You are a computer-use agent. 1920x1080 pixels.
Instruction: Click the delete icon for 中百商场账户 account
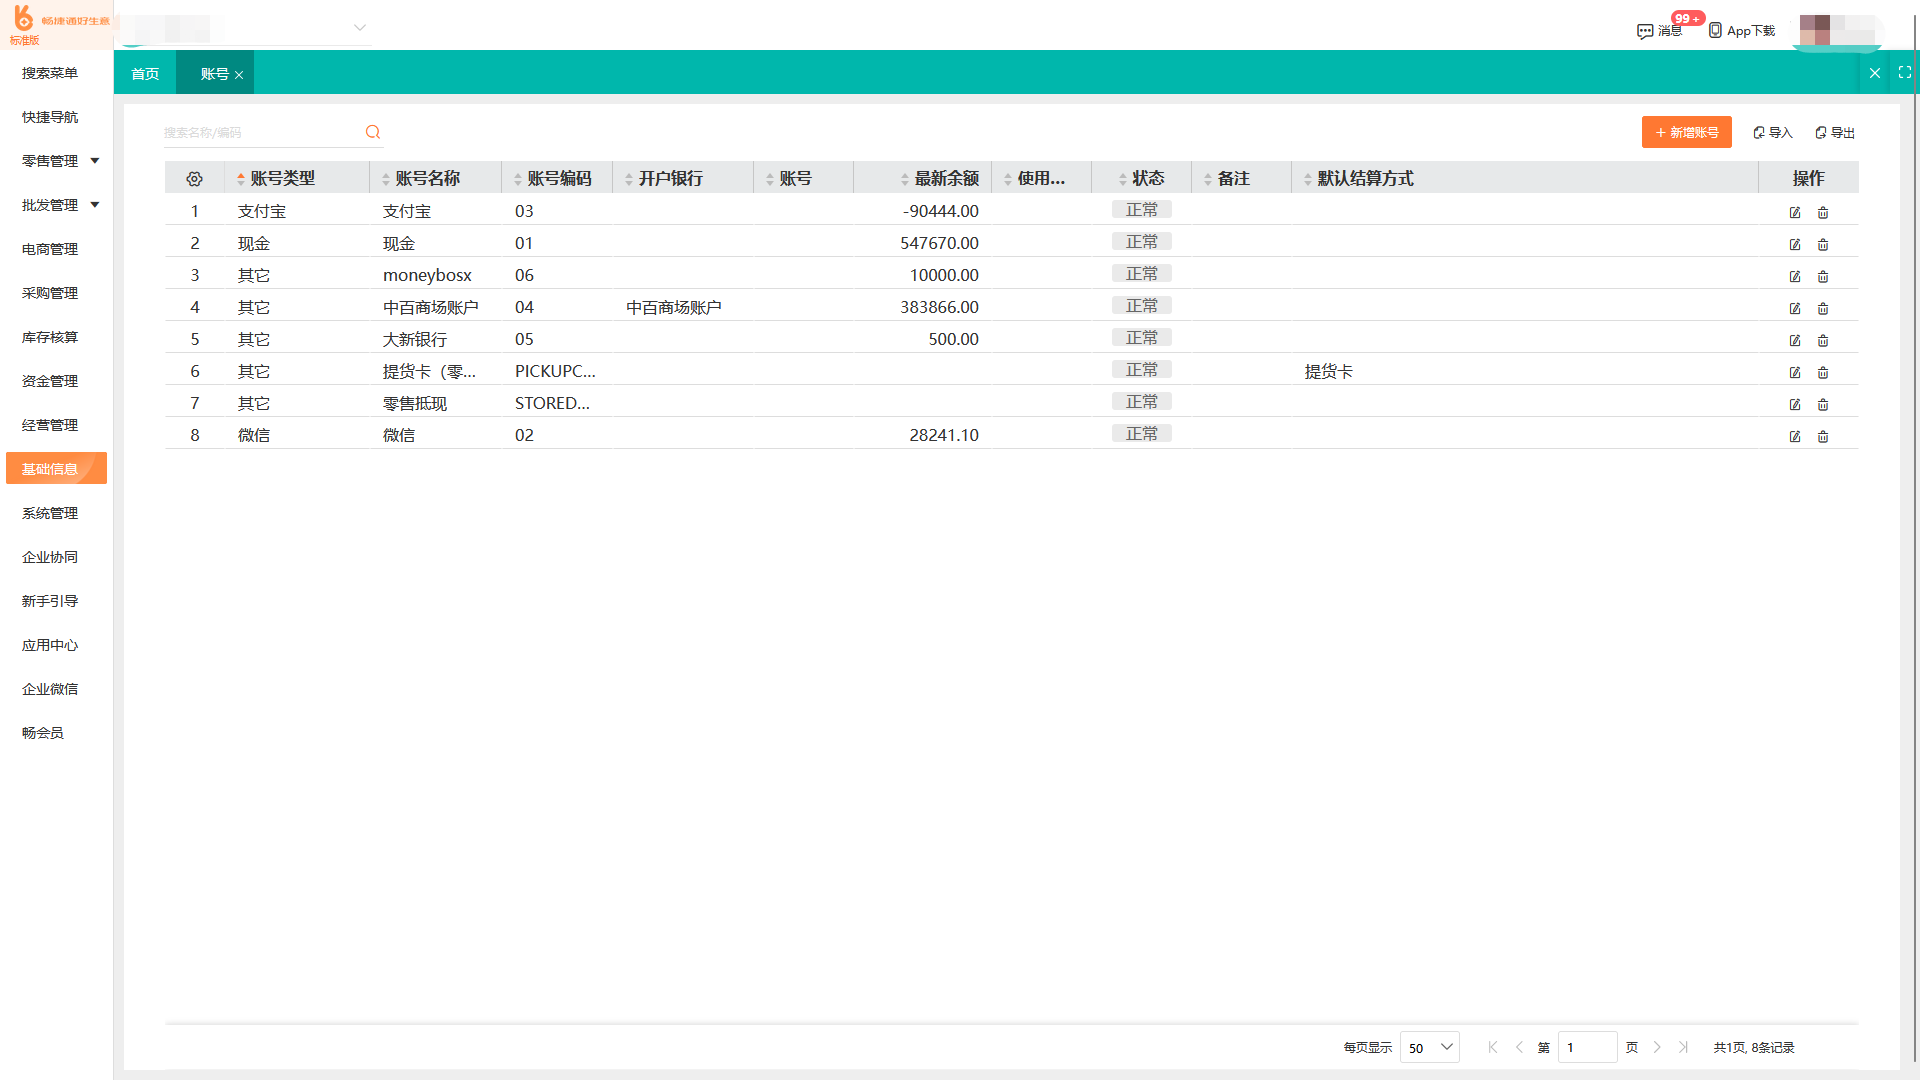[1822, 307]
